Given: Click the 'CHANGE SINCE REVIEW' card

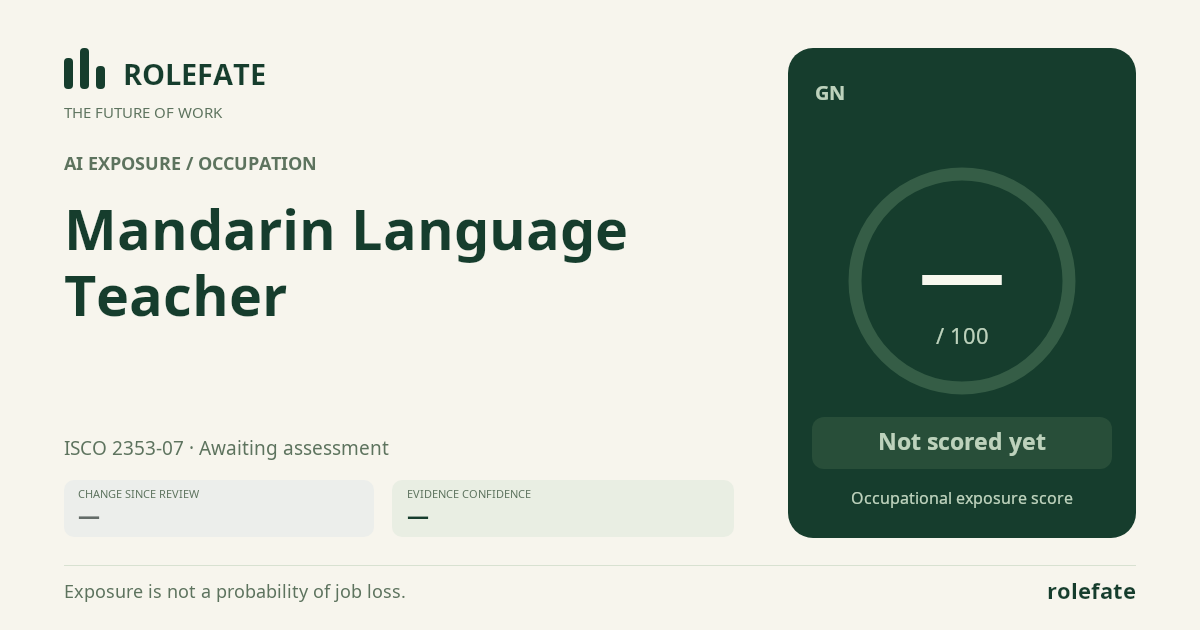Looking at the screenshot, I should (219, 508).
